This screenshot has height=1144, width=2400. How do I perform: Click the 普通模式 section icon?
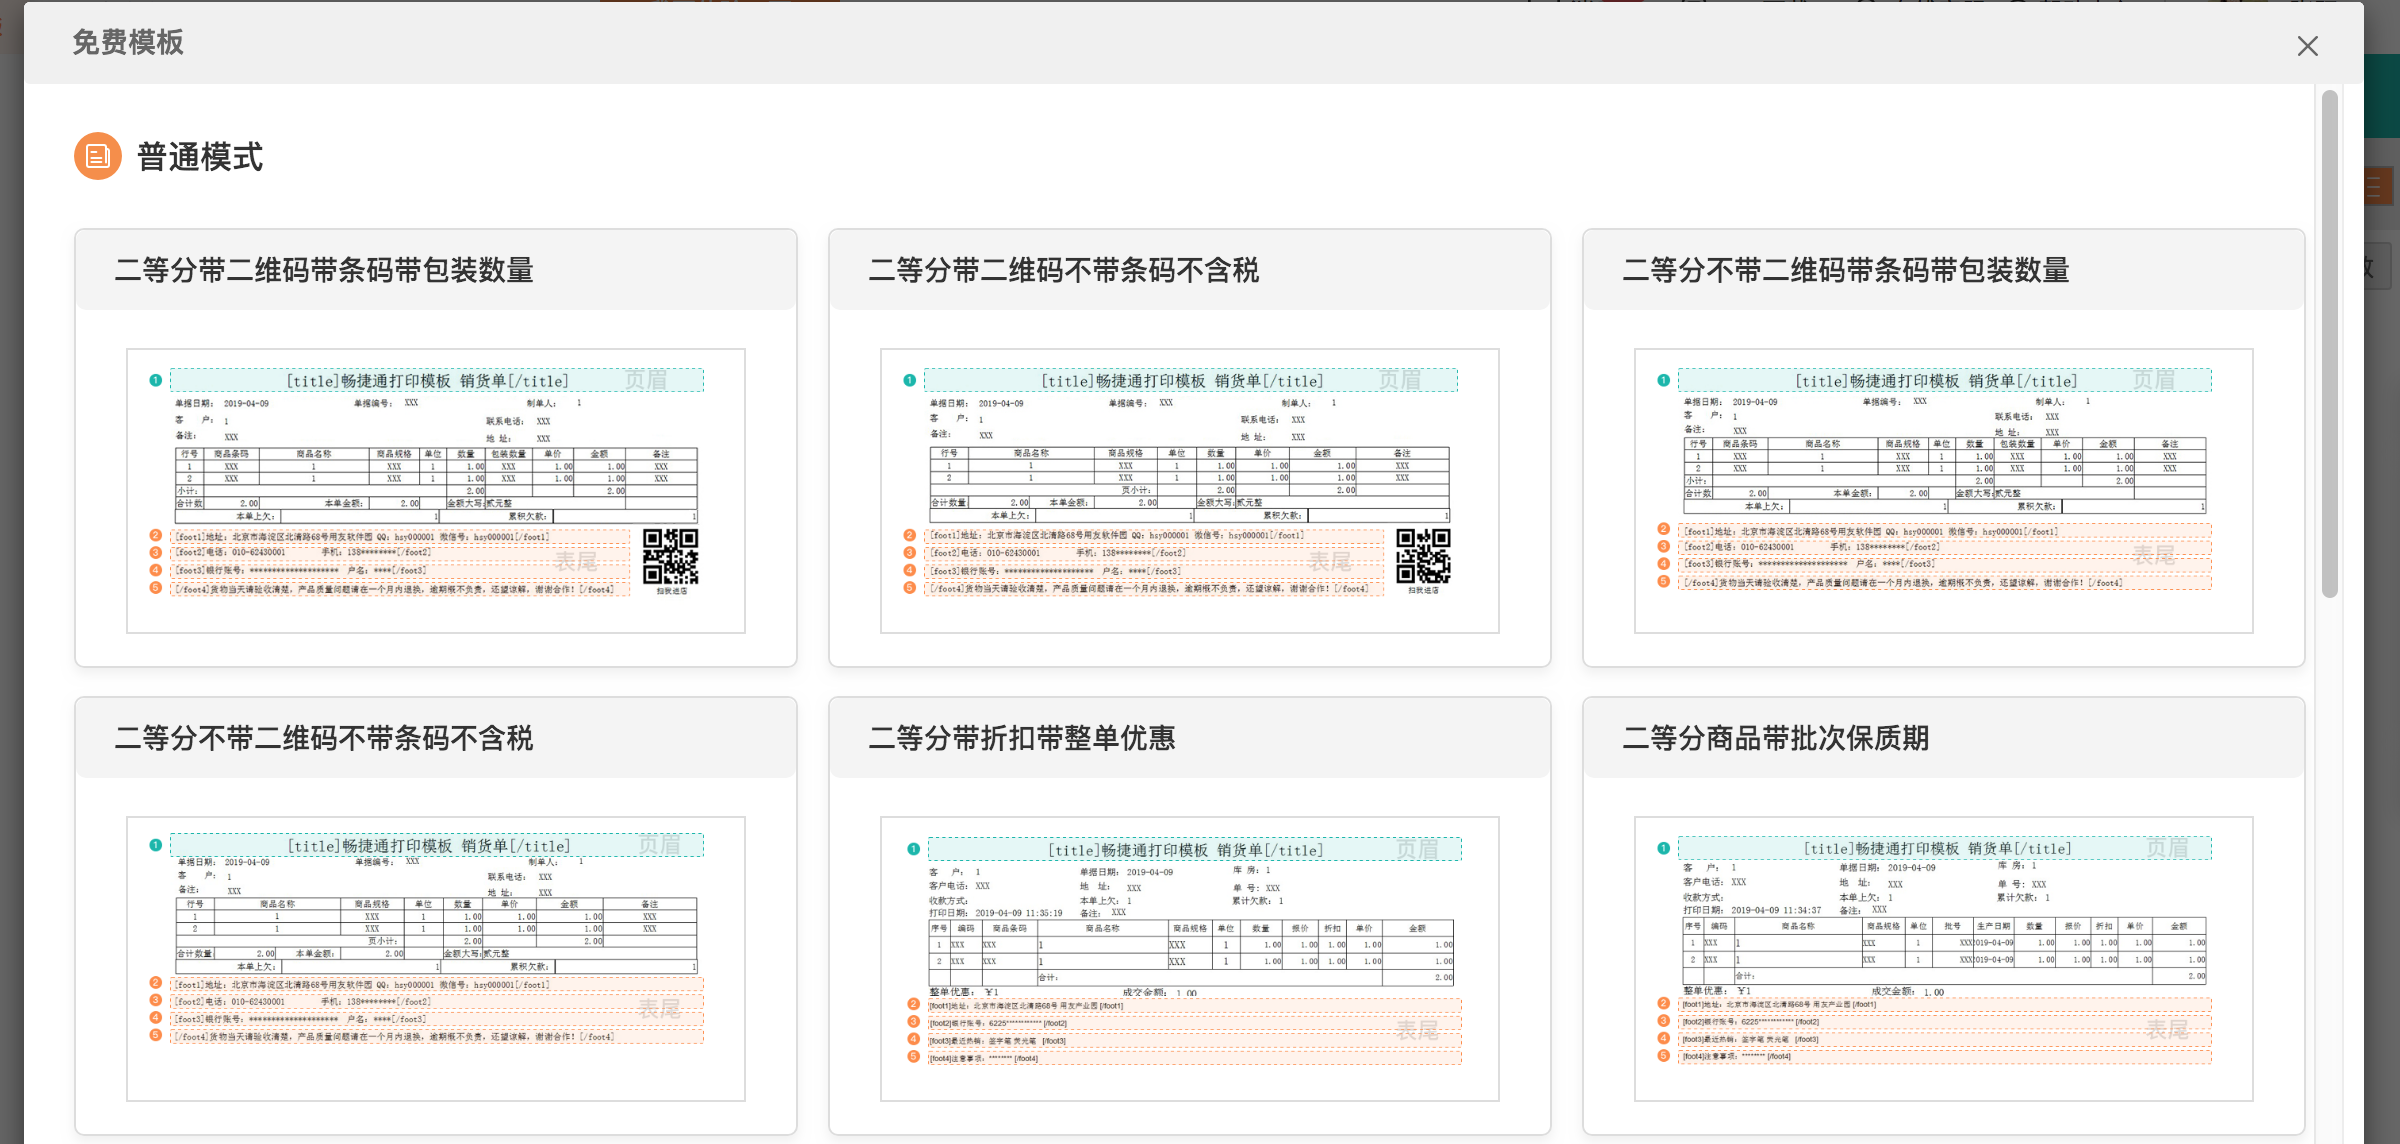95,158
